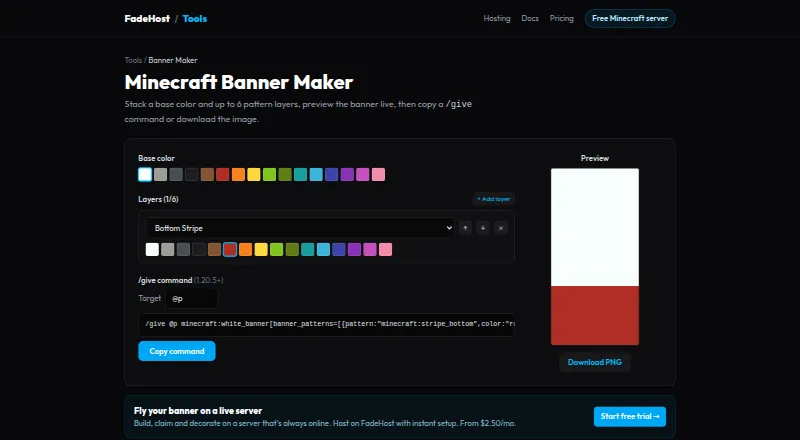Open Free Minecraft server link
The height and width of the screenshot is (440, 800).
[x=630, y=18]
